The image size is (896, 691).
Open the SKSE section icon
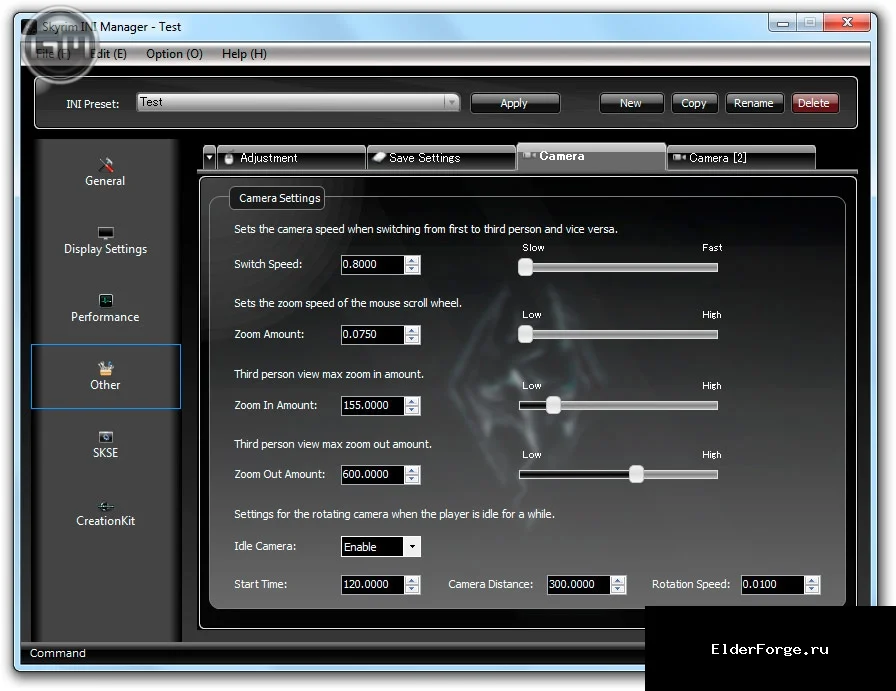[105, 436]
